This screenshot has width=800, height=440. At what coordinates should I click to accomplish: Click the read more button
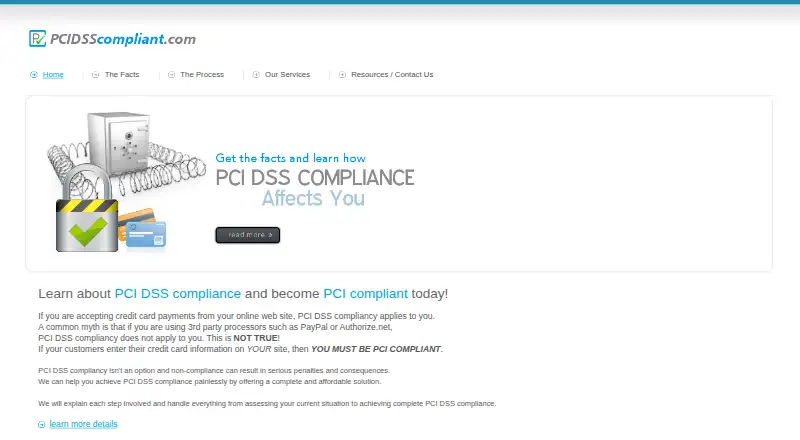tap(247, 235)
